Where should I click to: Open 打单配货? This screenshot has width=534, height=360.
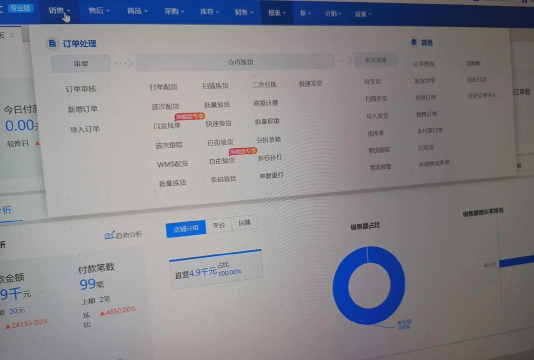tap(163, 87)
